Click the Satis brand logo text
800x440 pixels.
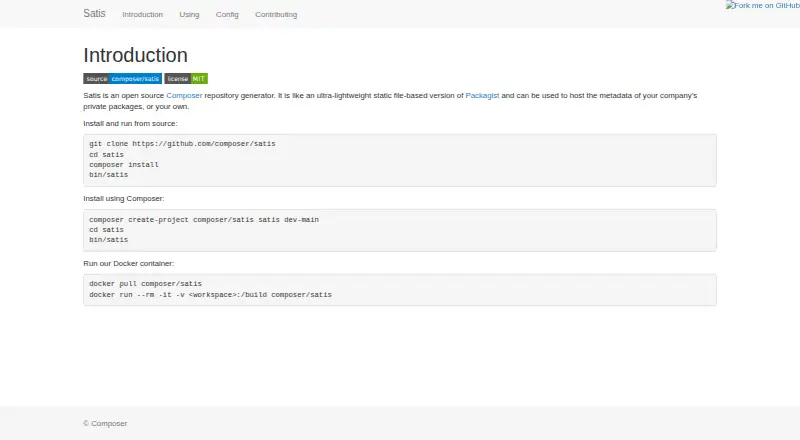[x=94, y=13]
